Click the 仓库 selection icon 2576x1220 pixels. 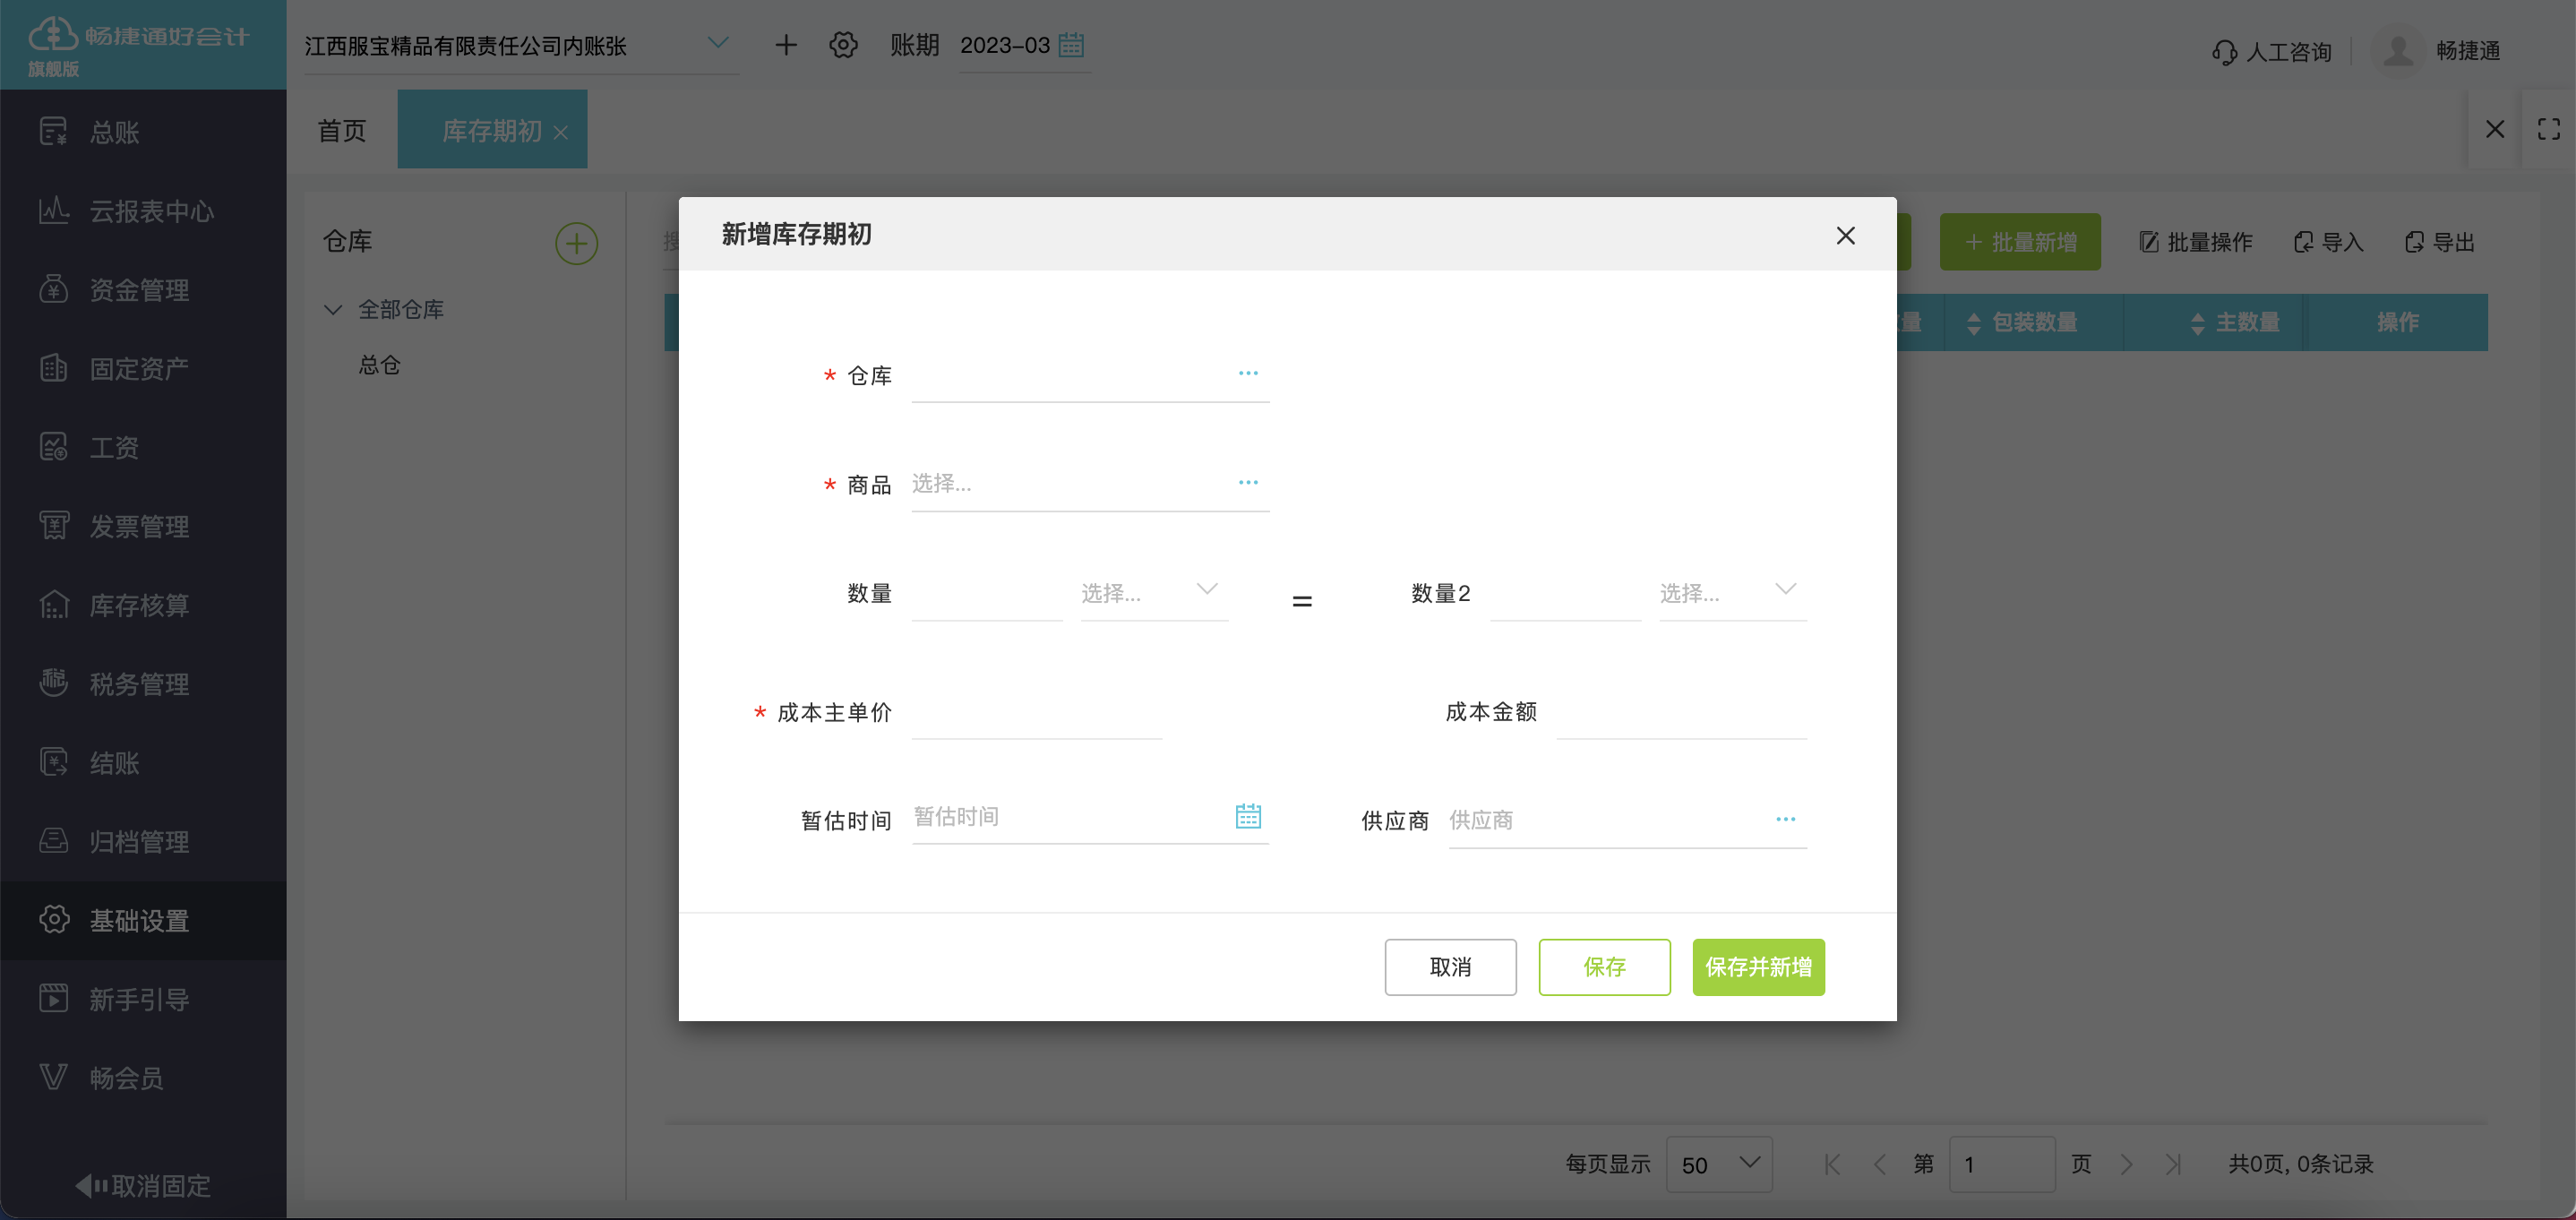[1249, 374]
